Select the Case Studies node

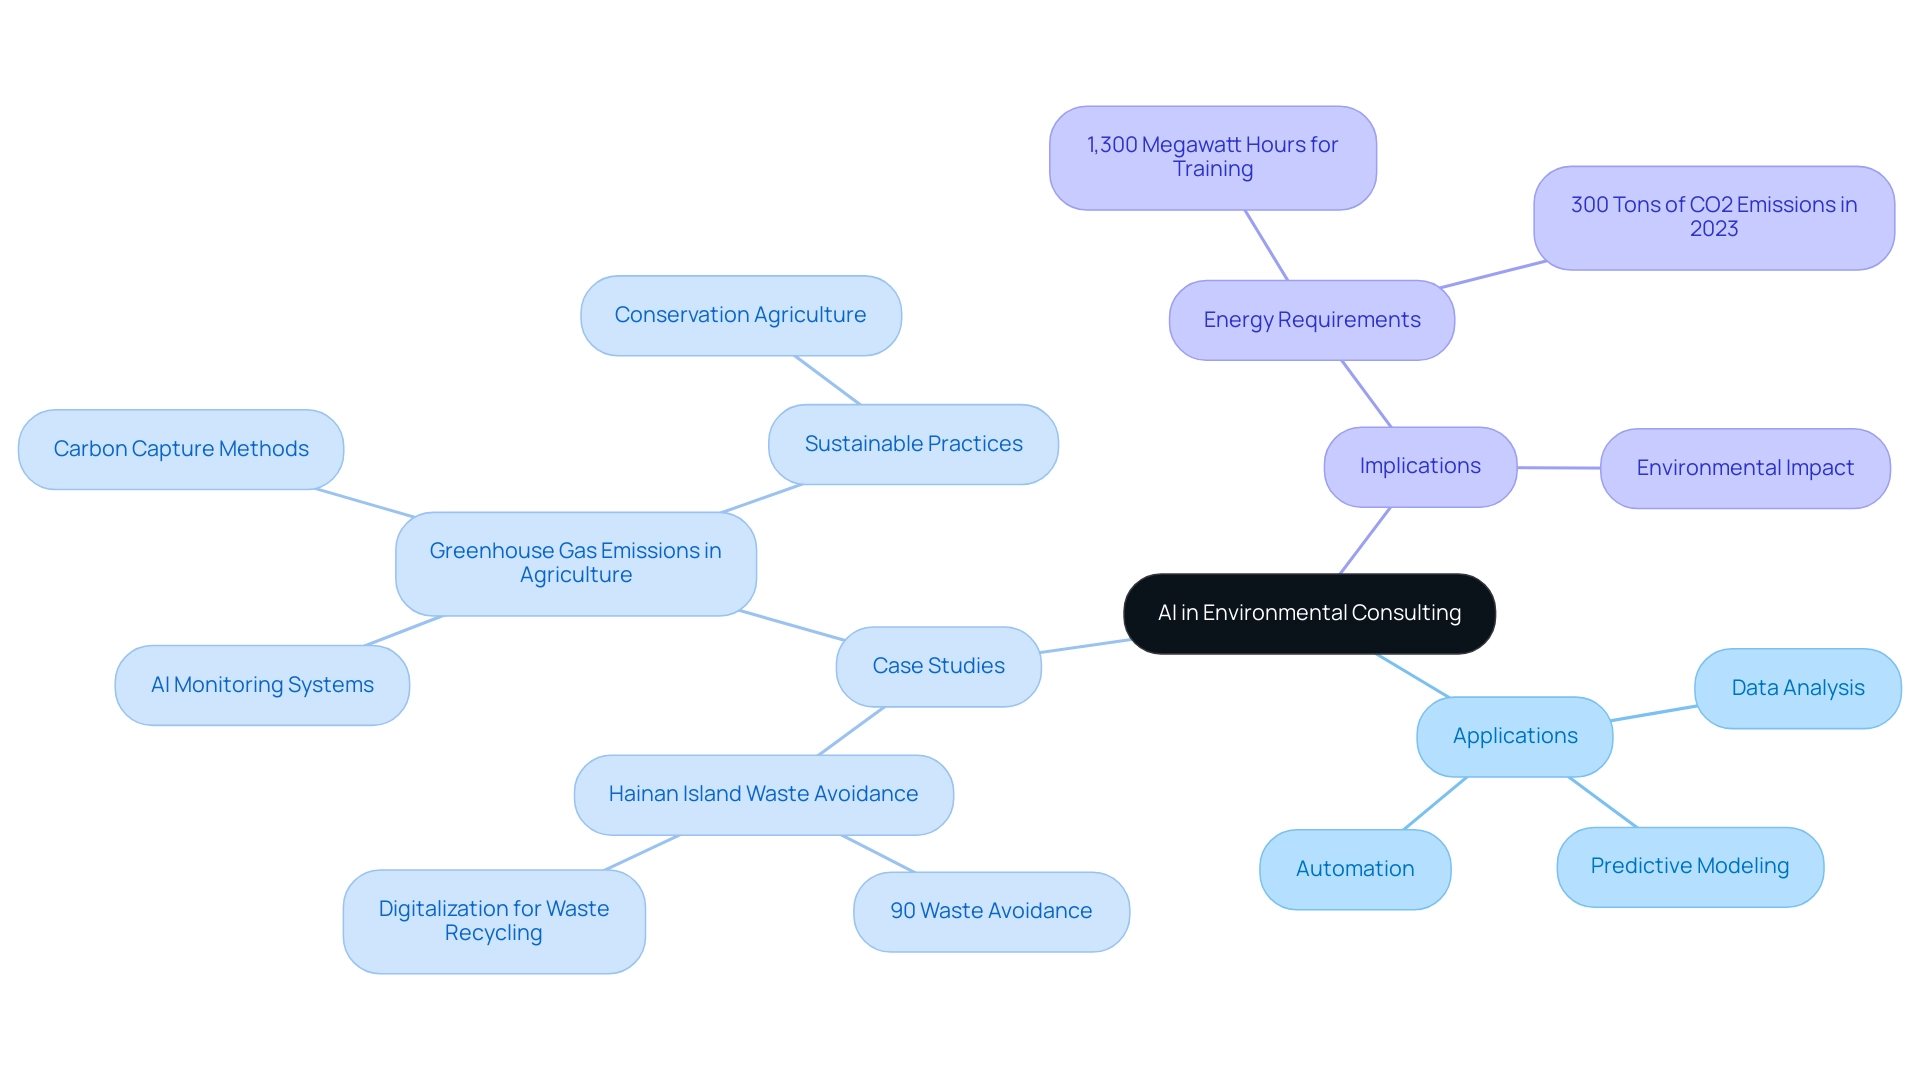(938, 662)
